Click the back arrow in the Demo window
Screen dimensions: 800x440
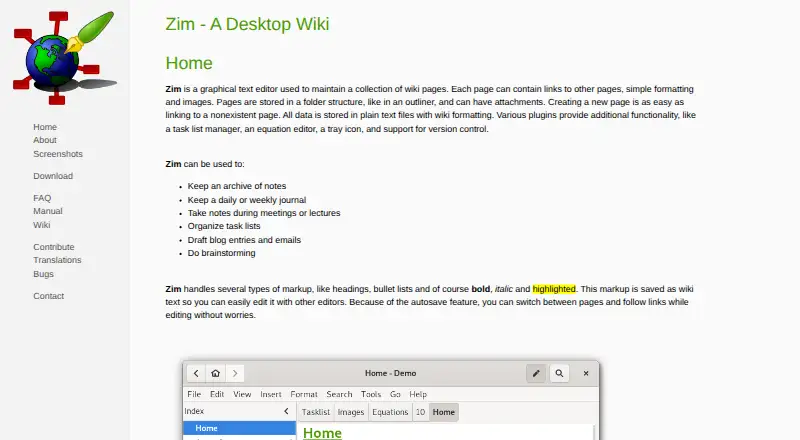pos(196,373)
